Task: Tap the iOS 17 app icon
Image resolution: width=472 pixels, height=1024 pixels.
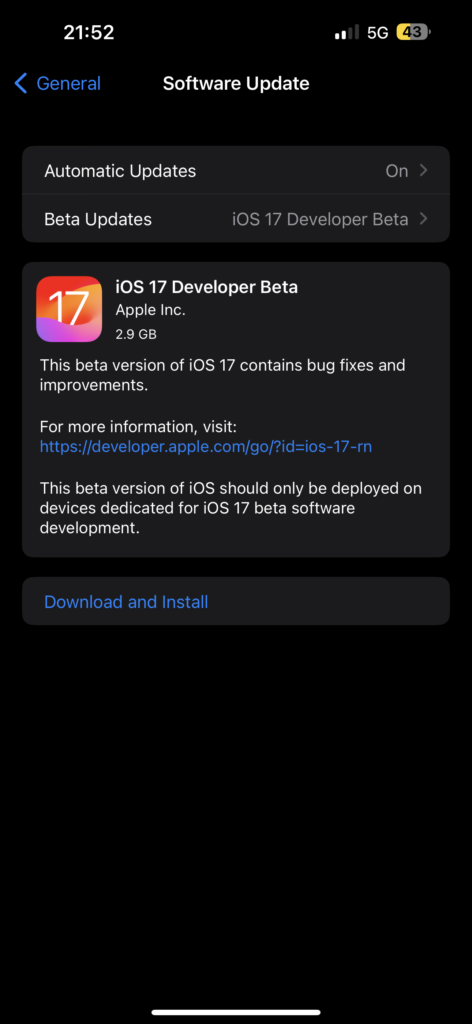Action: [x=69, y=309]
